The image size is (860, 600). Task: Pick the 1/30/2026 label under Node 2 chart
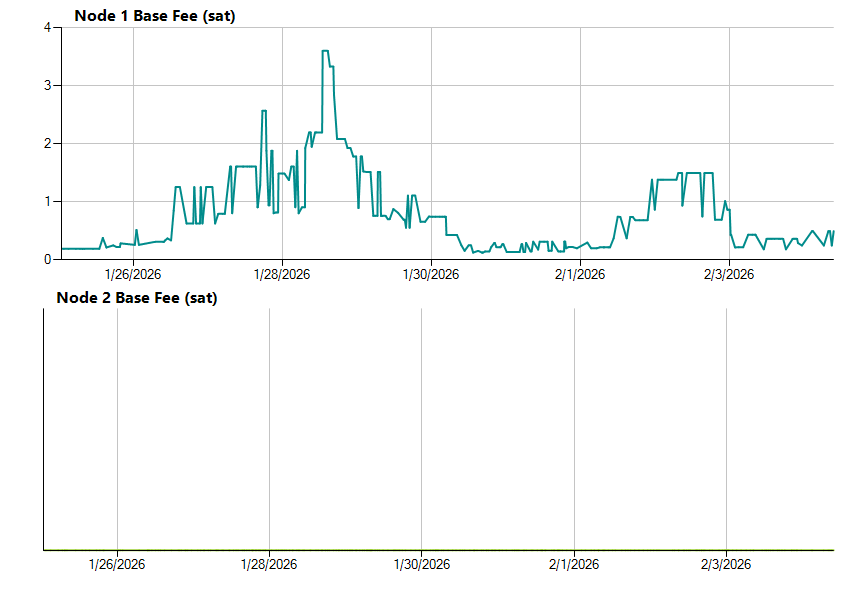point(421,565)
